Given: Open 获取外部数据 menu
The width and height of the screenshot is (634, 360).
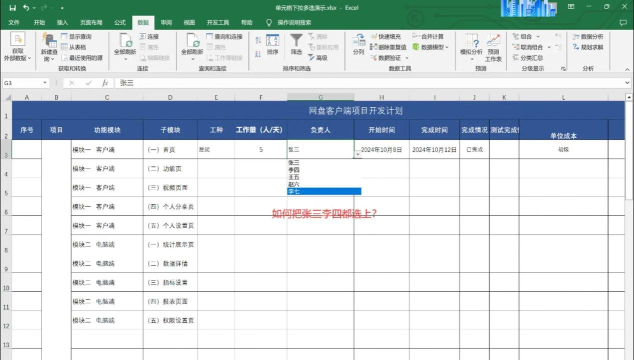Looking at the screenshot, I should (x=17, y=47).
